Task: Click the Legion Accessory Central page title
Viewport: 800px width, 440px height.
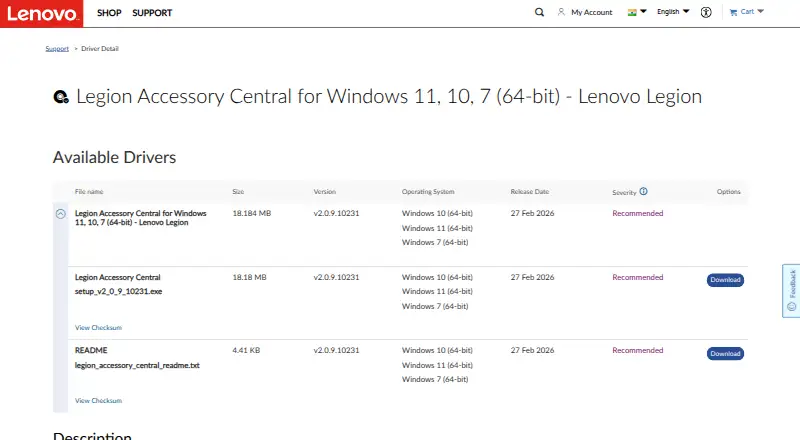Action: 389,96
